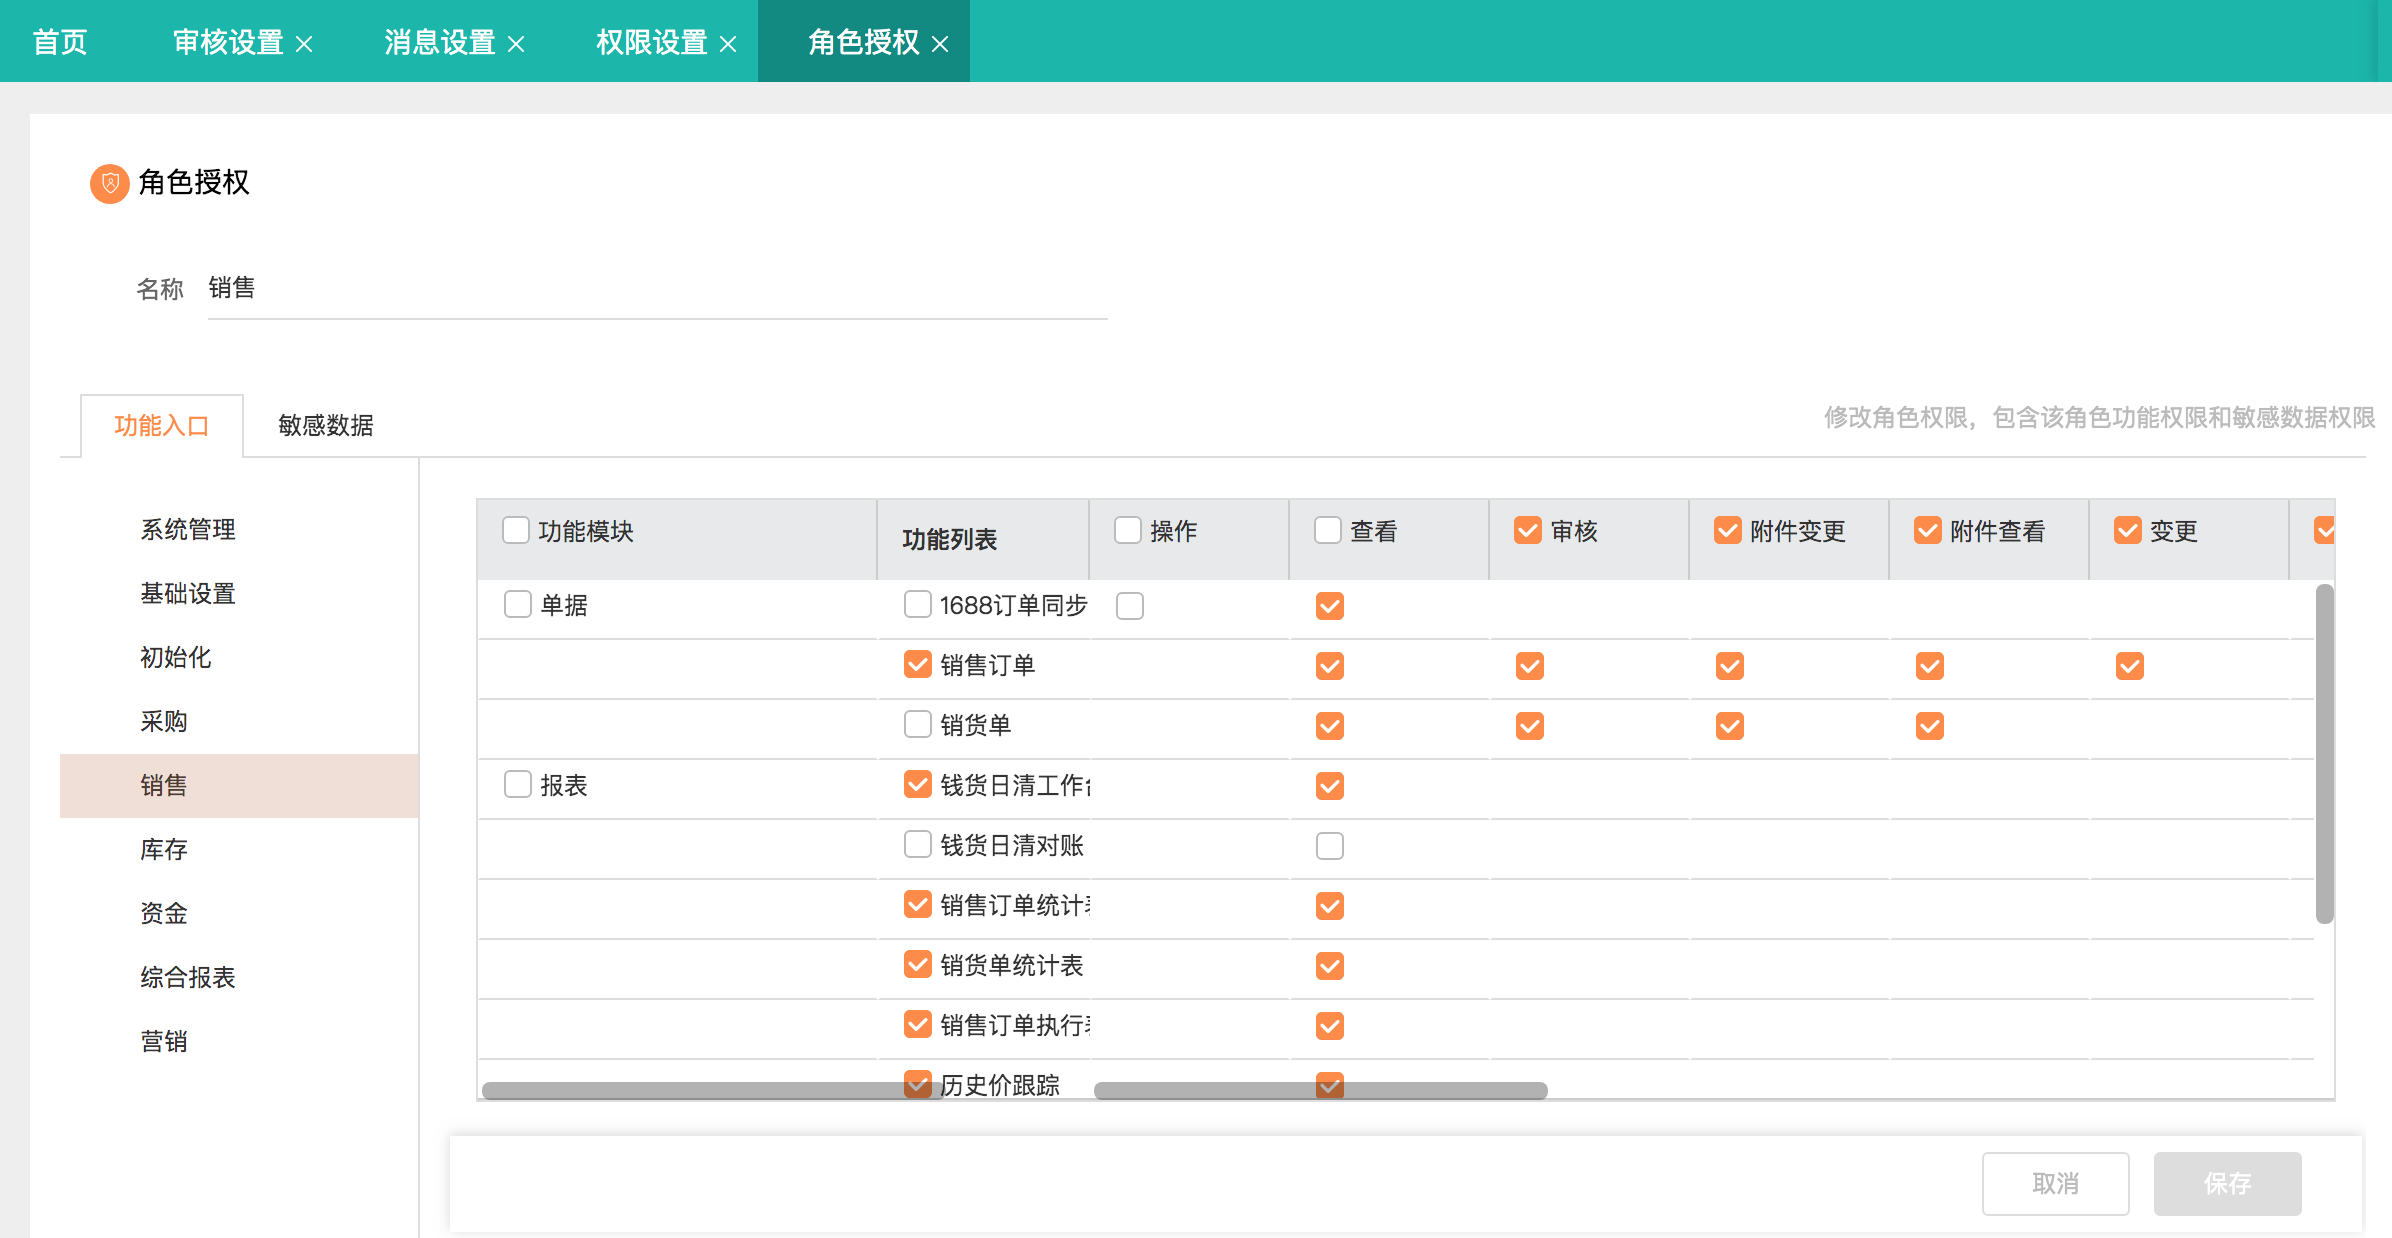Toggle 销售订单 checkbox in 功能列表
The width and height of the screenshot is (2392, 1238).
[x=914, y=665]
